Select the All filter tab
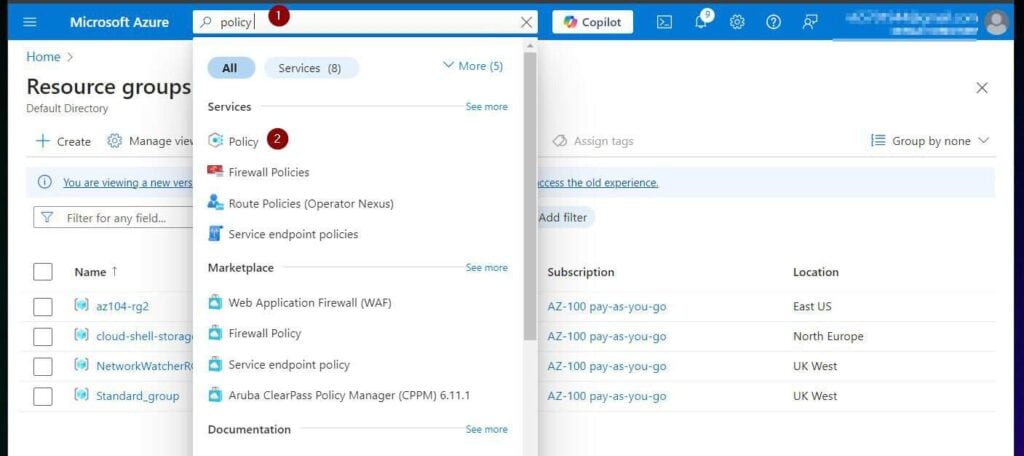 point(231,68)
